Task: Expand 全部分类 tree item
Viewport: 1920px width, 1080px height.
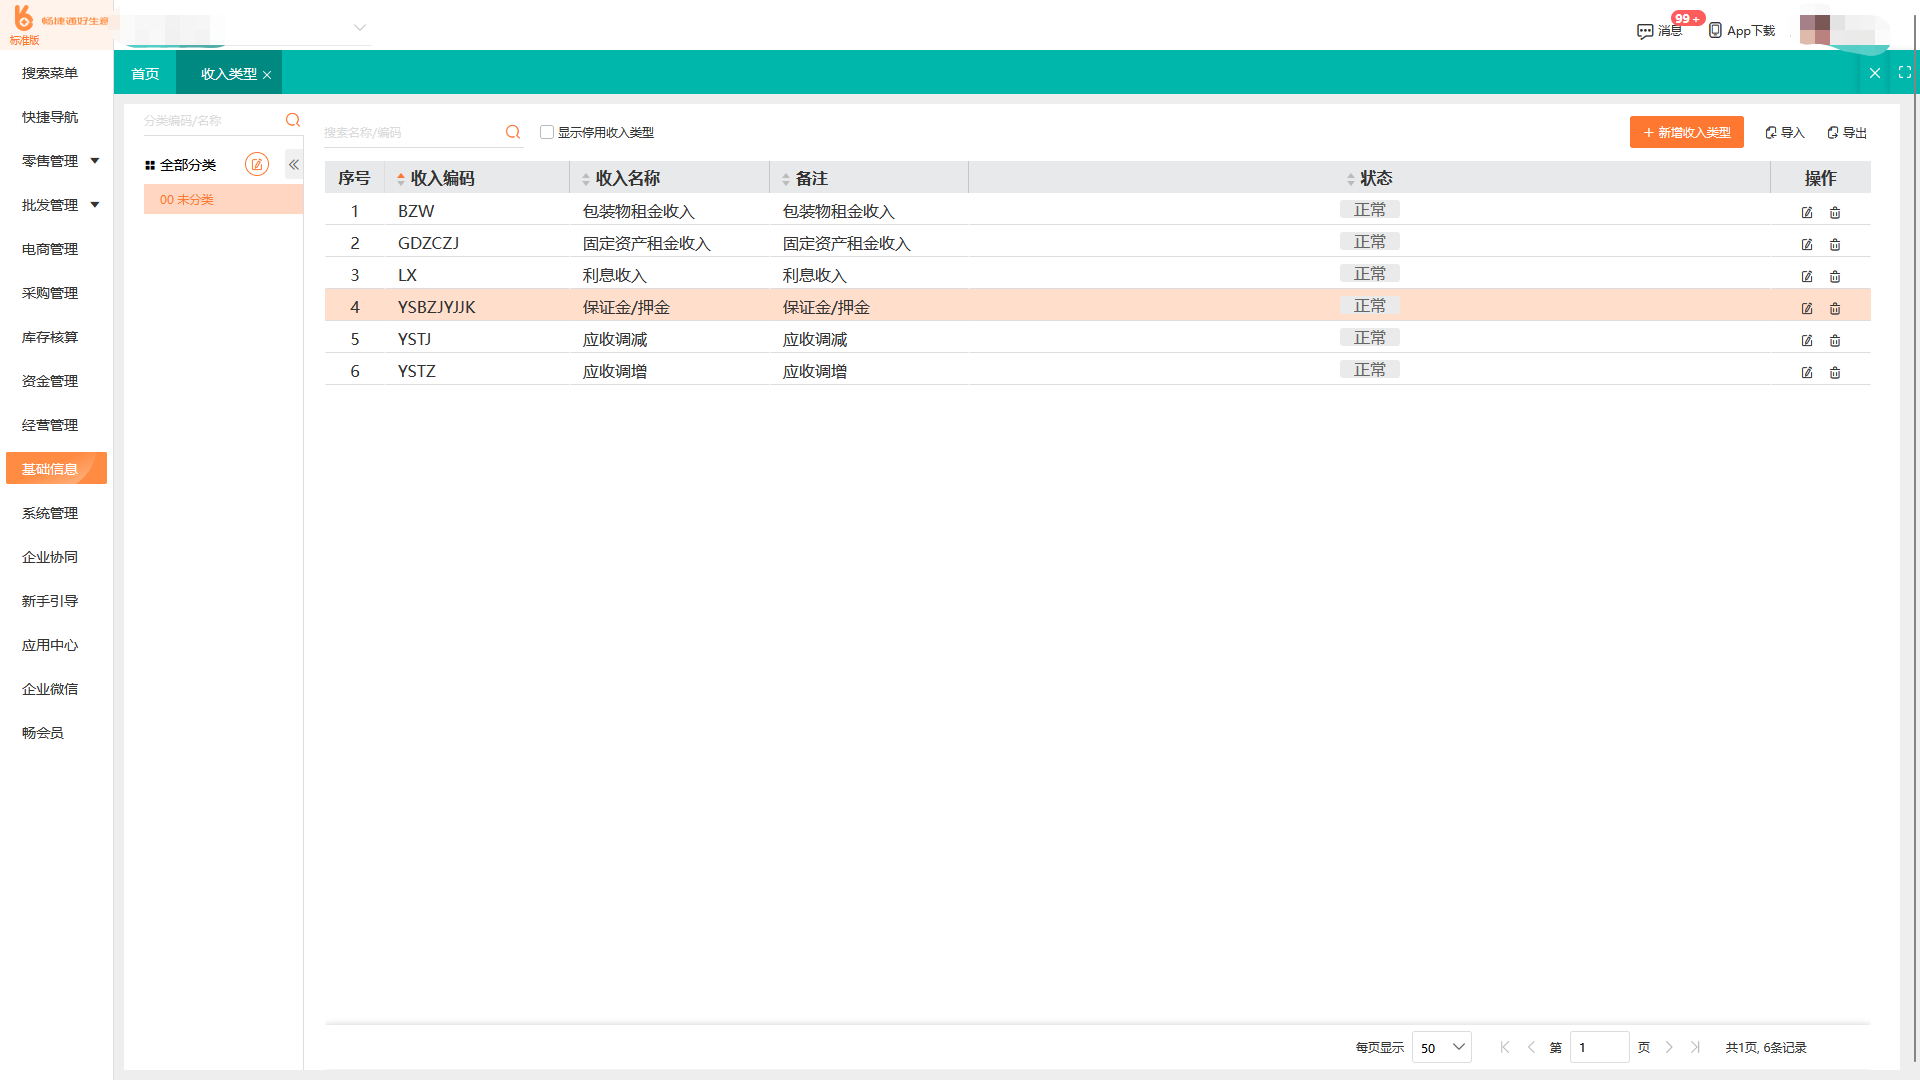Action: point(150,162)
